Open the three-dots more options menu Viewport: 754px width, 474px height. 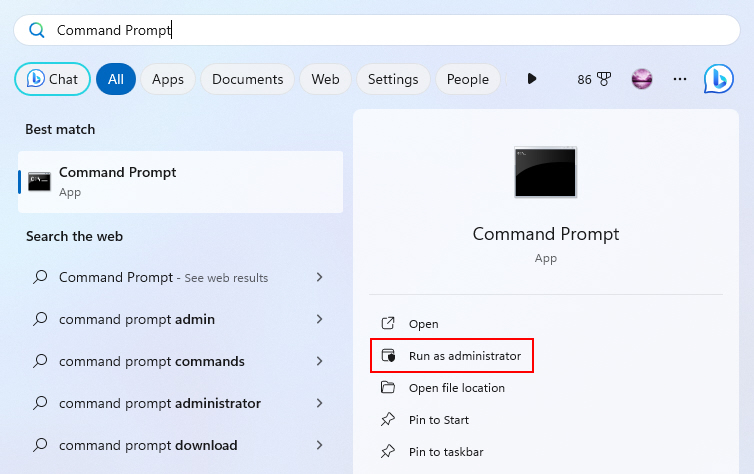(x=679, y=79)
